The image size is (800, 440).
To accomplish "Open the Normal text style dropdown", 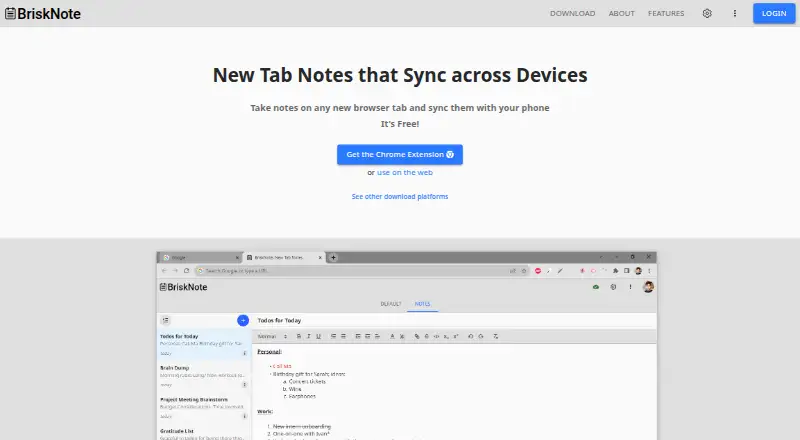I will 272,336.
